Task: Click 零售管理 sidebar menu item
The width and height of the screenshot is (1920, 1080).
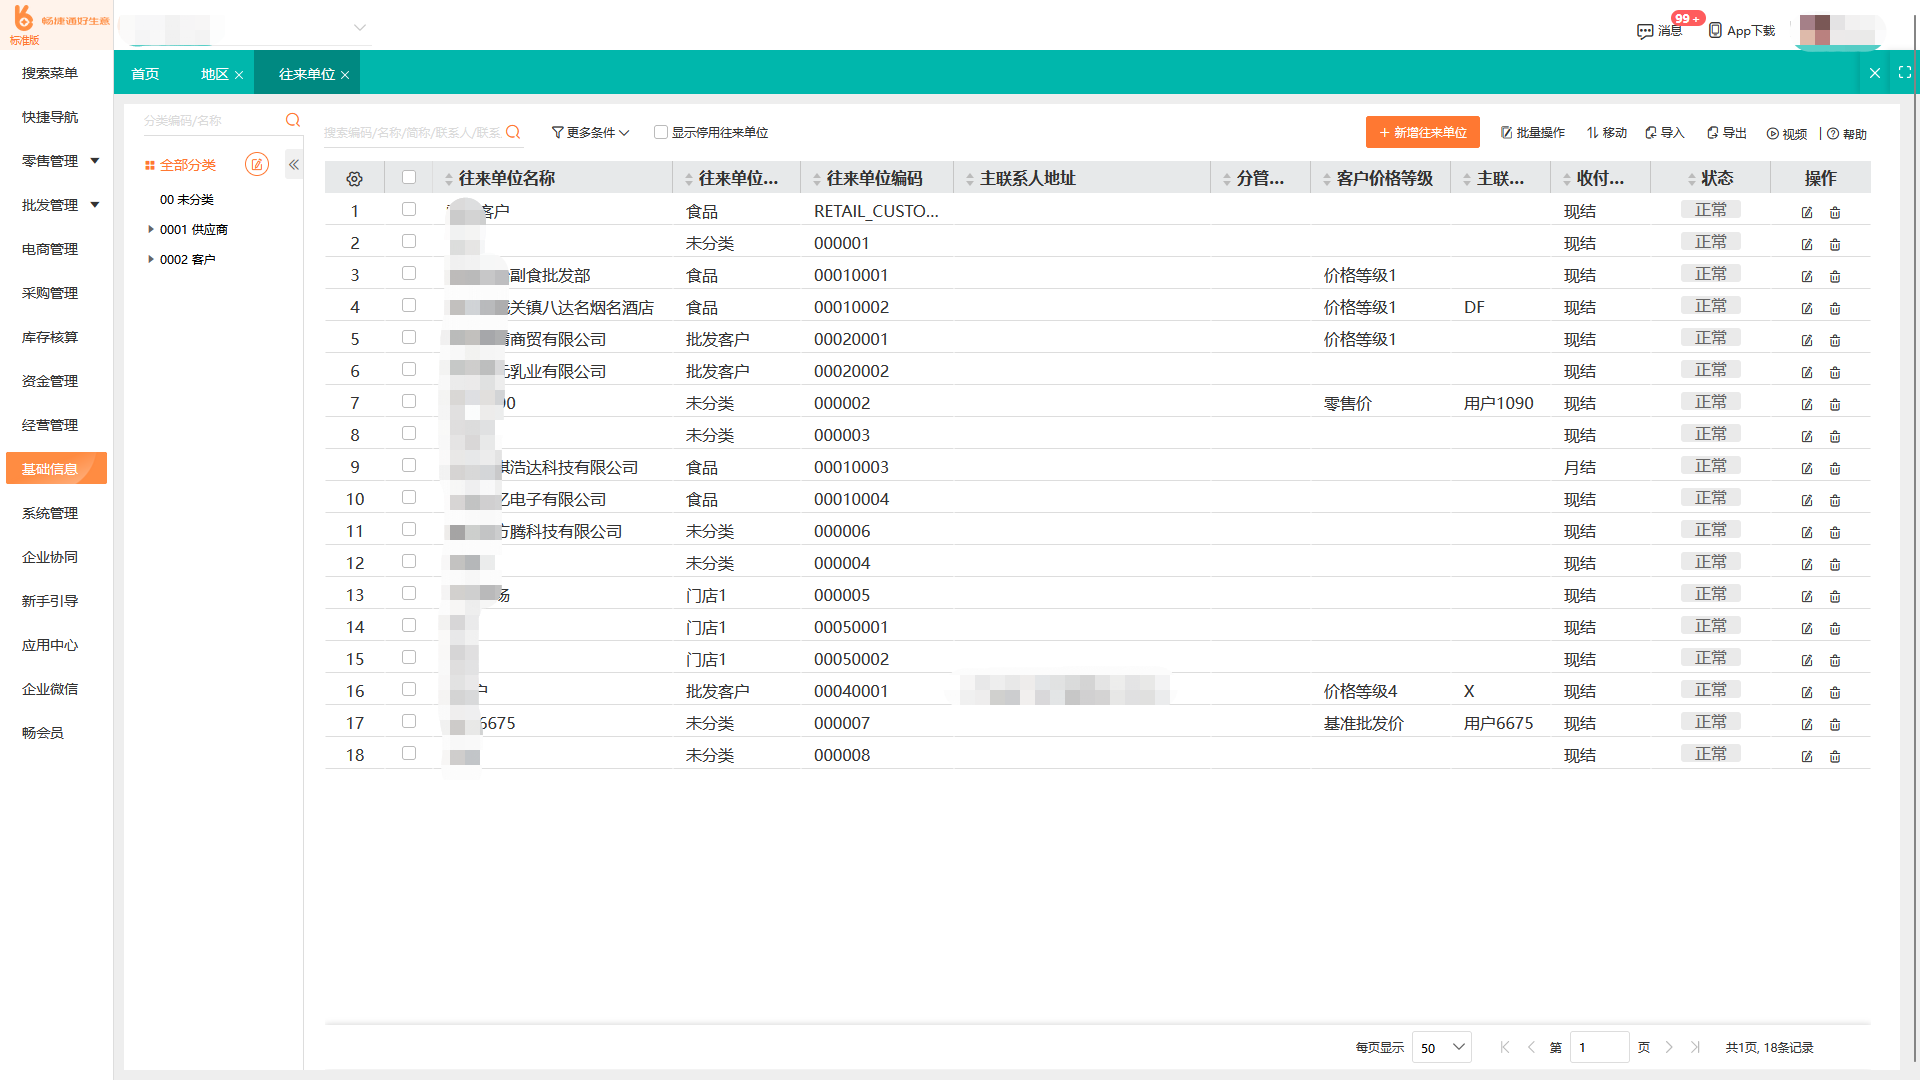Action: coord(55,160)
